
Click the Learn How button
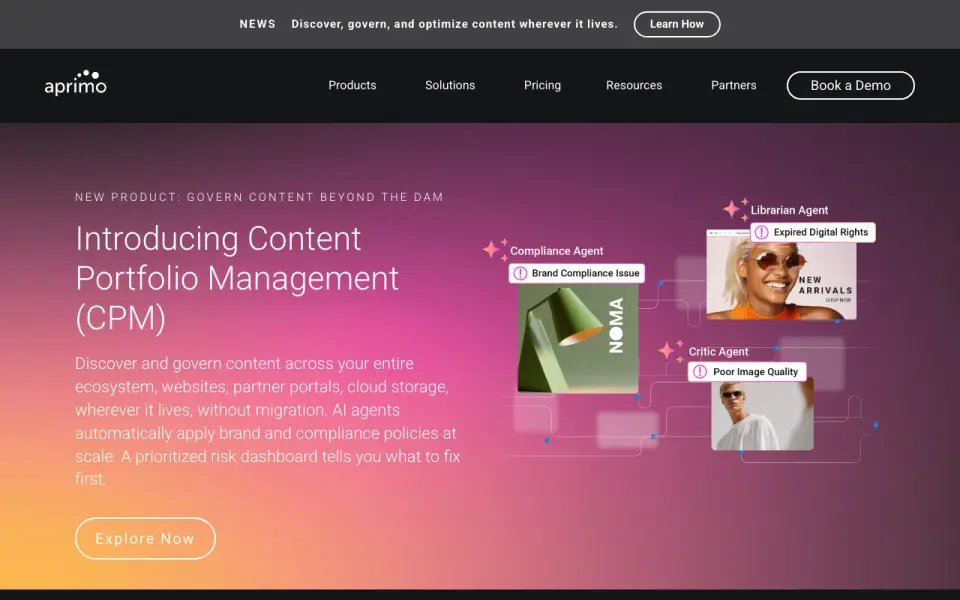[x=677, y=24]
